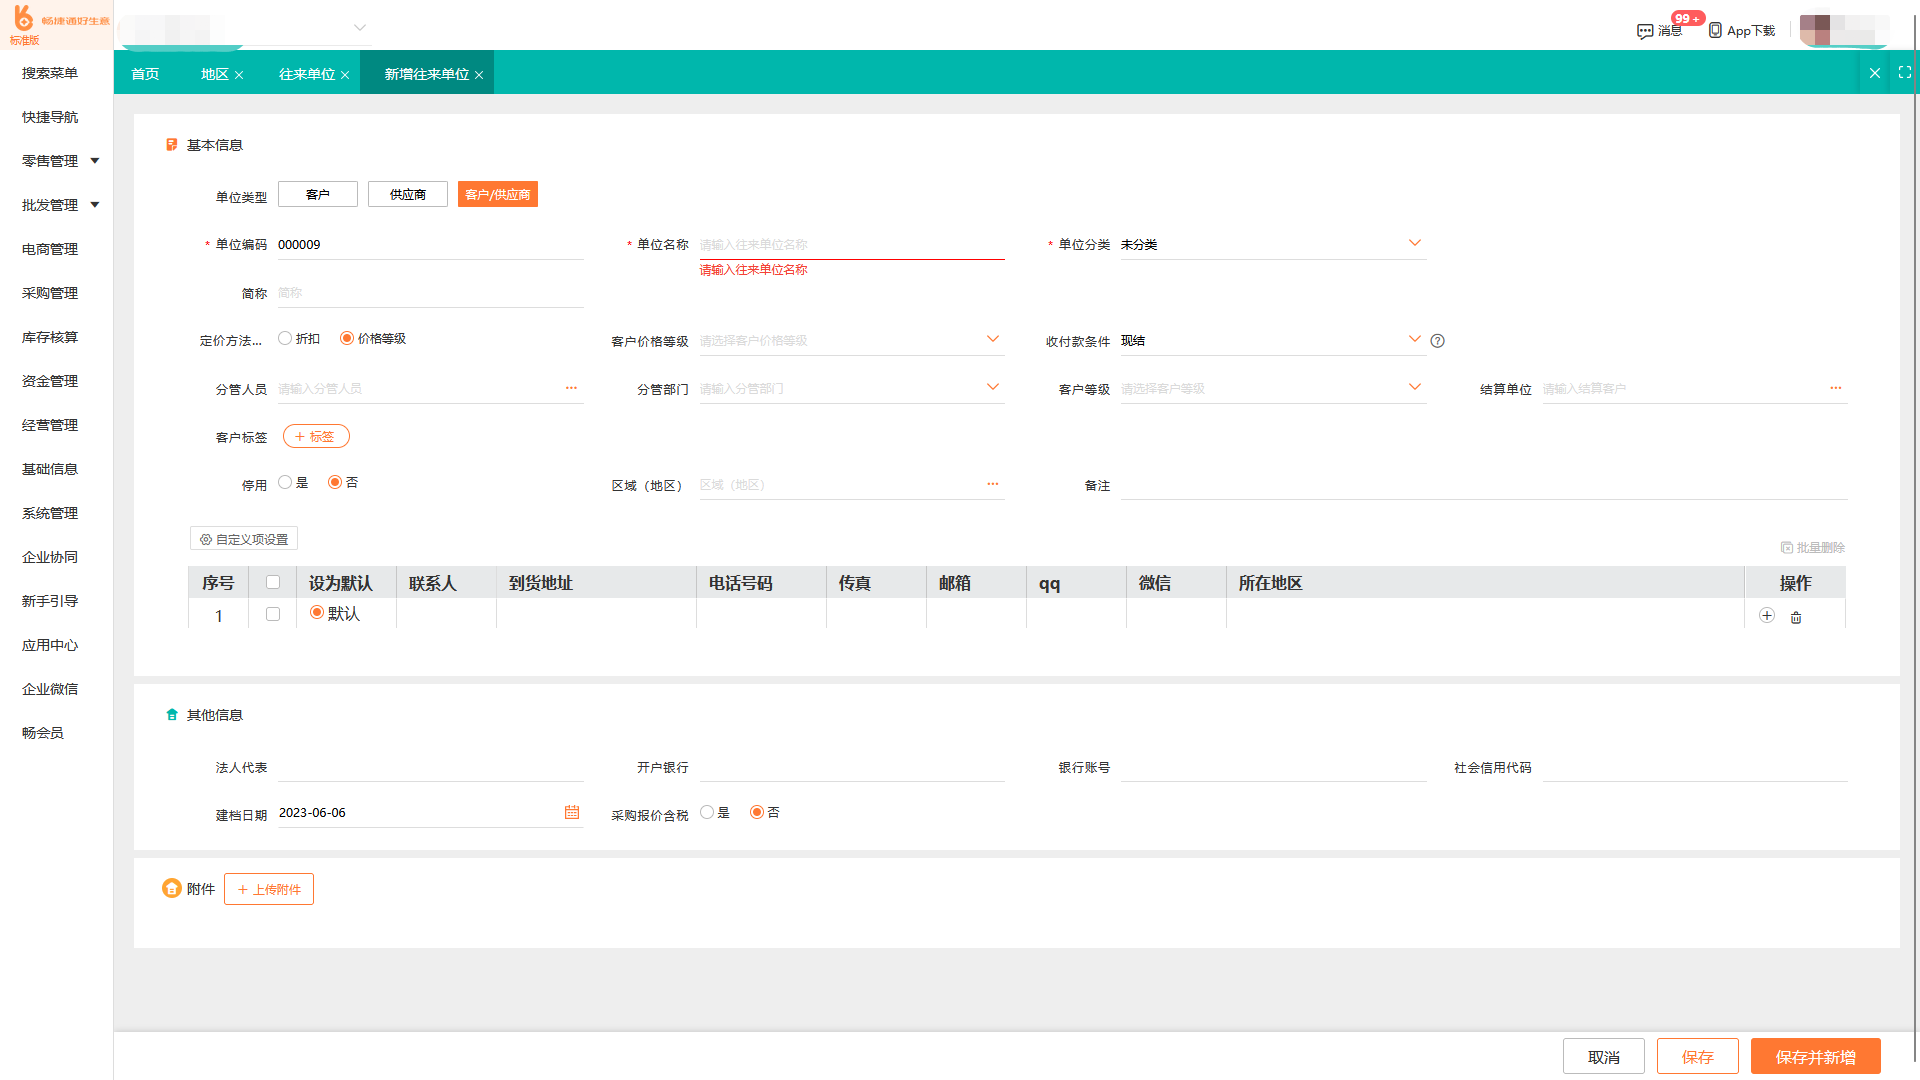
Task: Select 折扣 pricing method radio button
Action: 285,340
